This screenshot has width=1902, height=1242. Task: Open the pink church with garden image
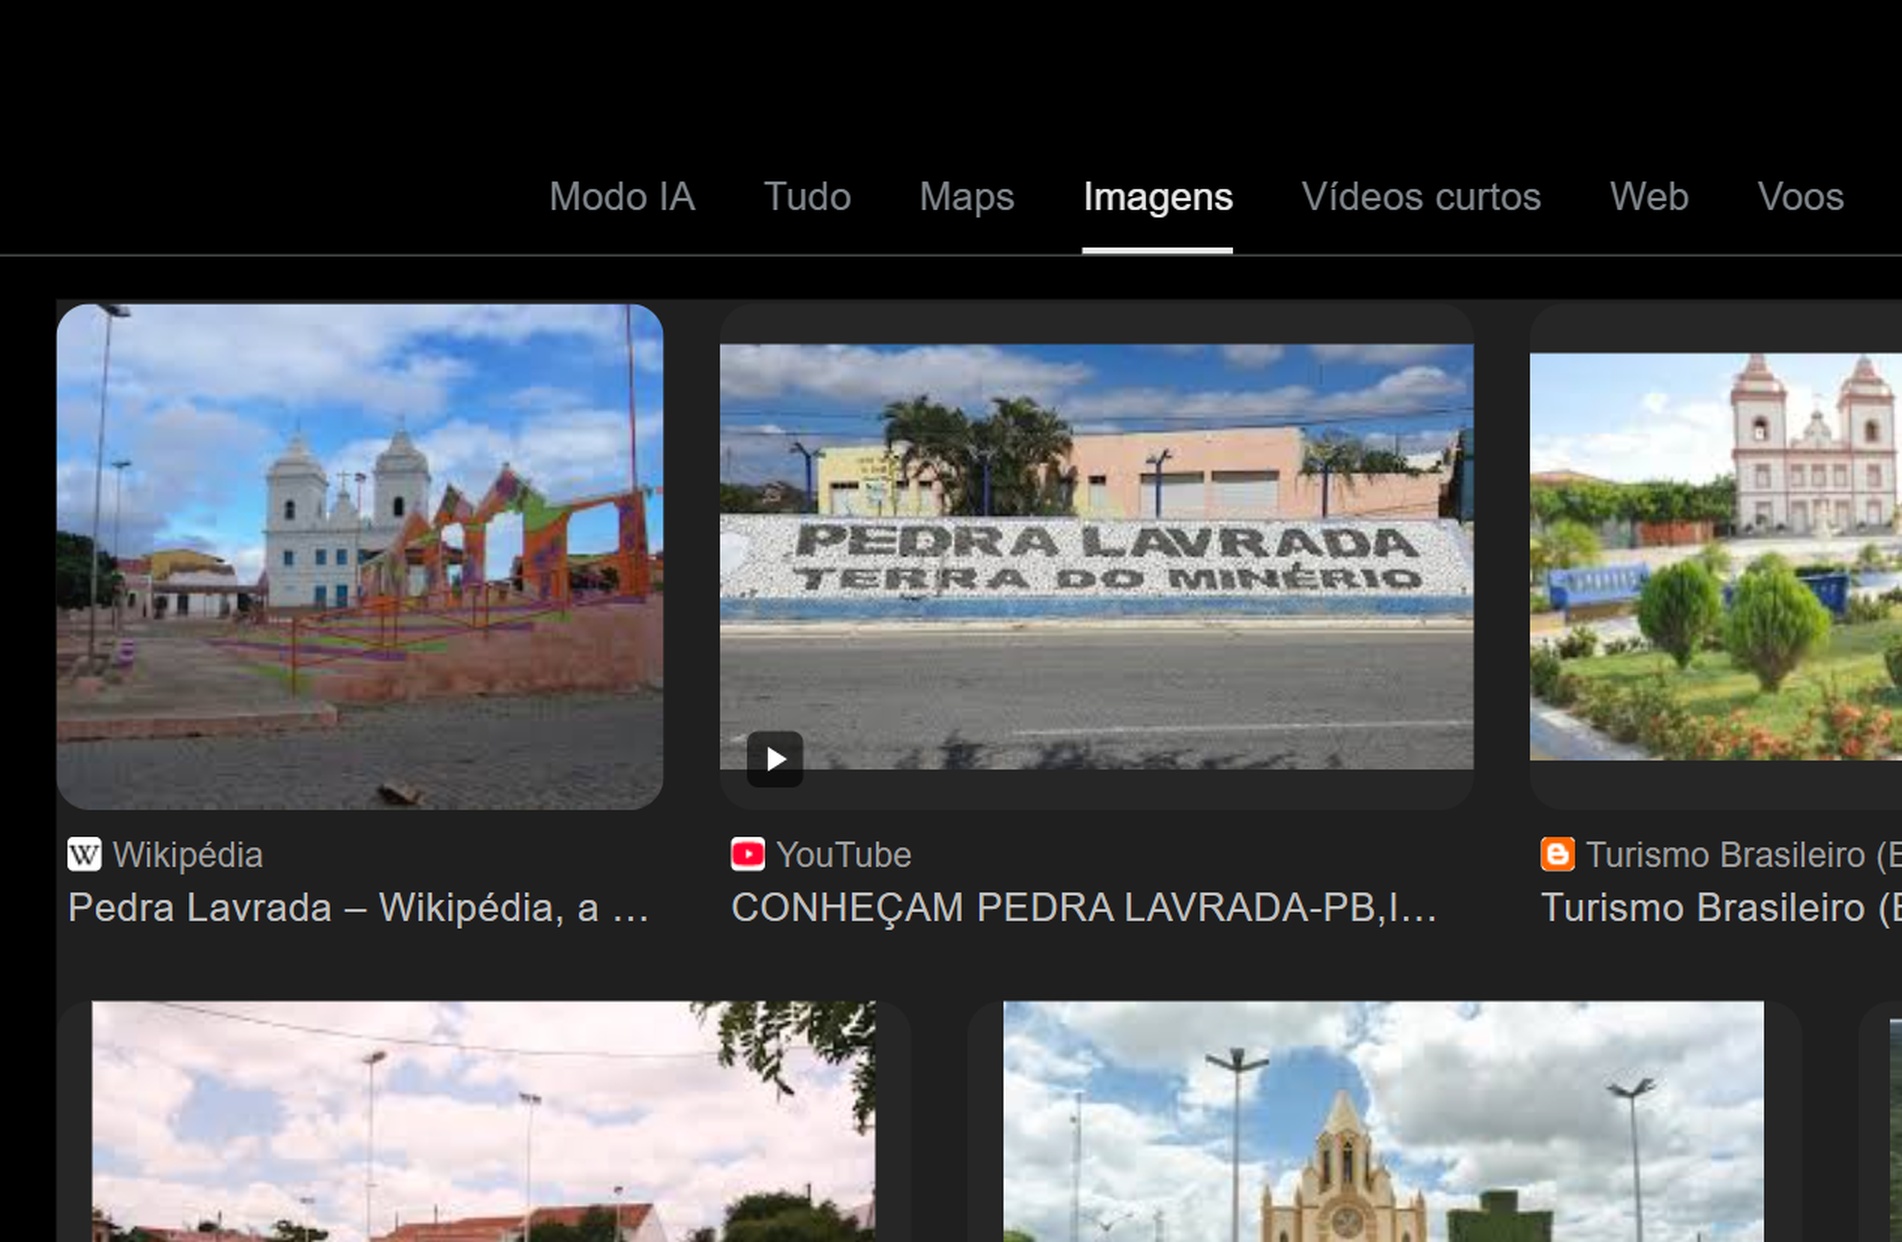pyautogui.click(x=1715, y=556)
